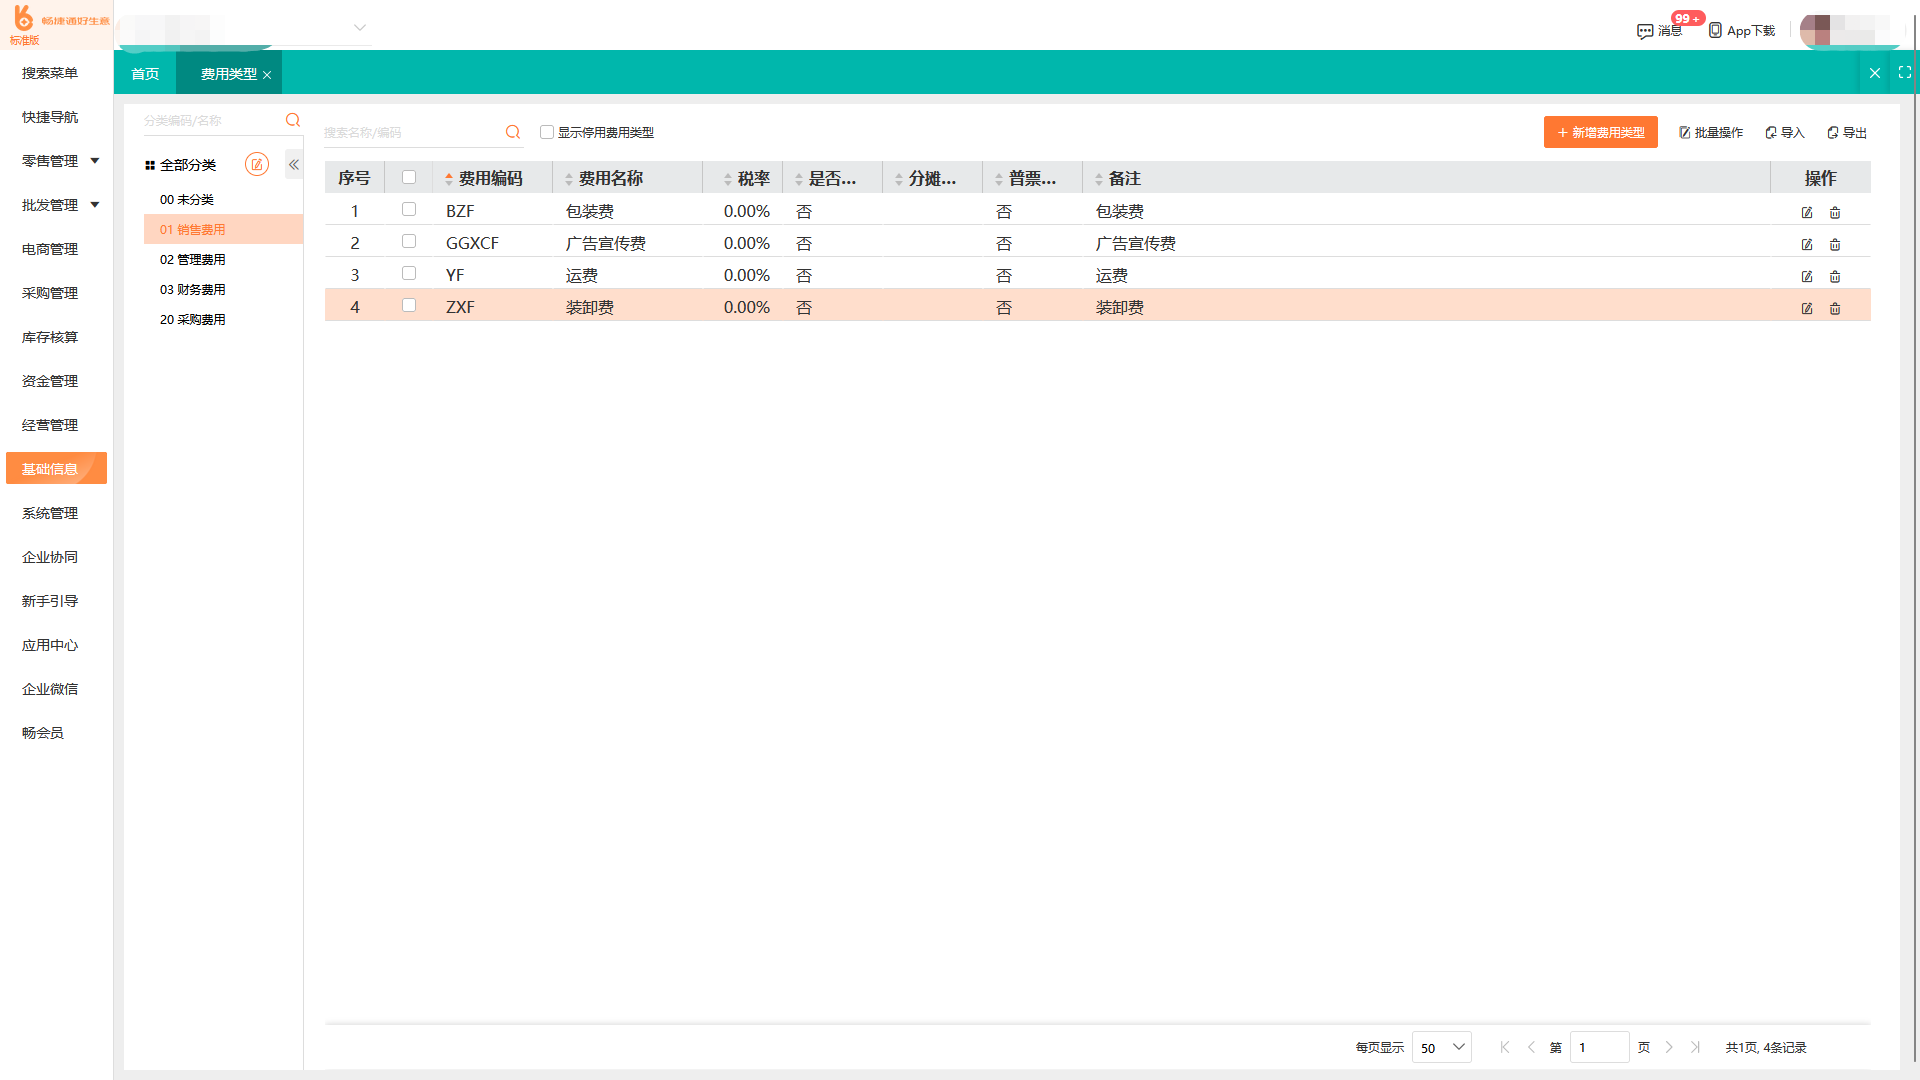Screen dimensions: 1920x1080
Task: Select 每页显示 50 records dropdown
Action: click(1440, 1047)
